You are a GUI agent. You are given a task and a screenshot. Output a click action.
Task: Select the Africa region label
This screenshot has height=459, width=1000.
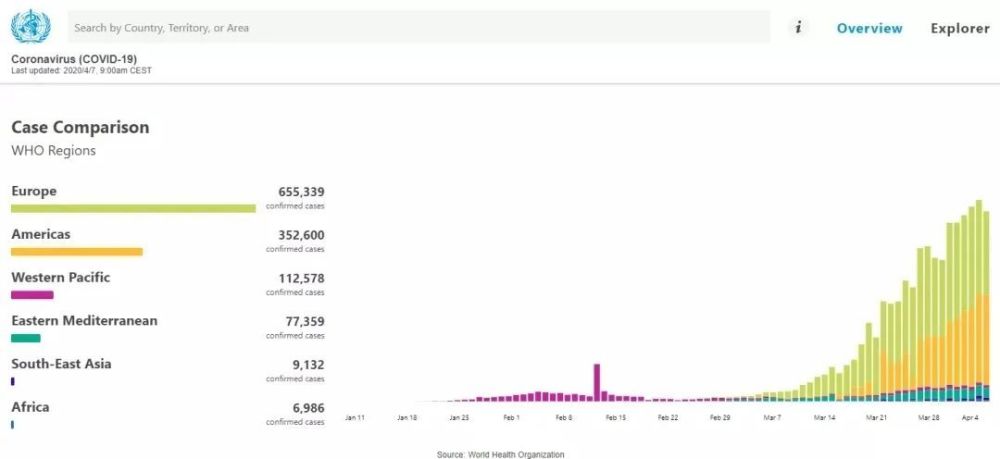tap(30, 407)
